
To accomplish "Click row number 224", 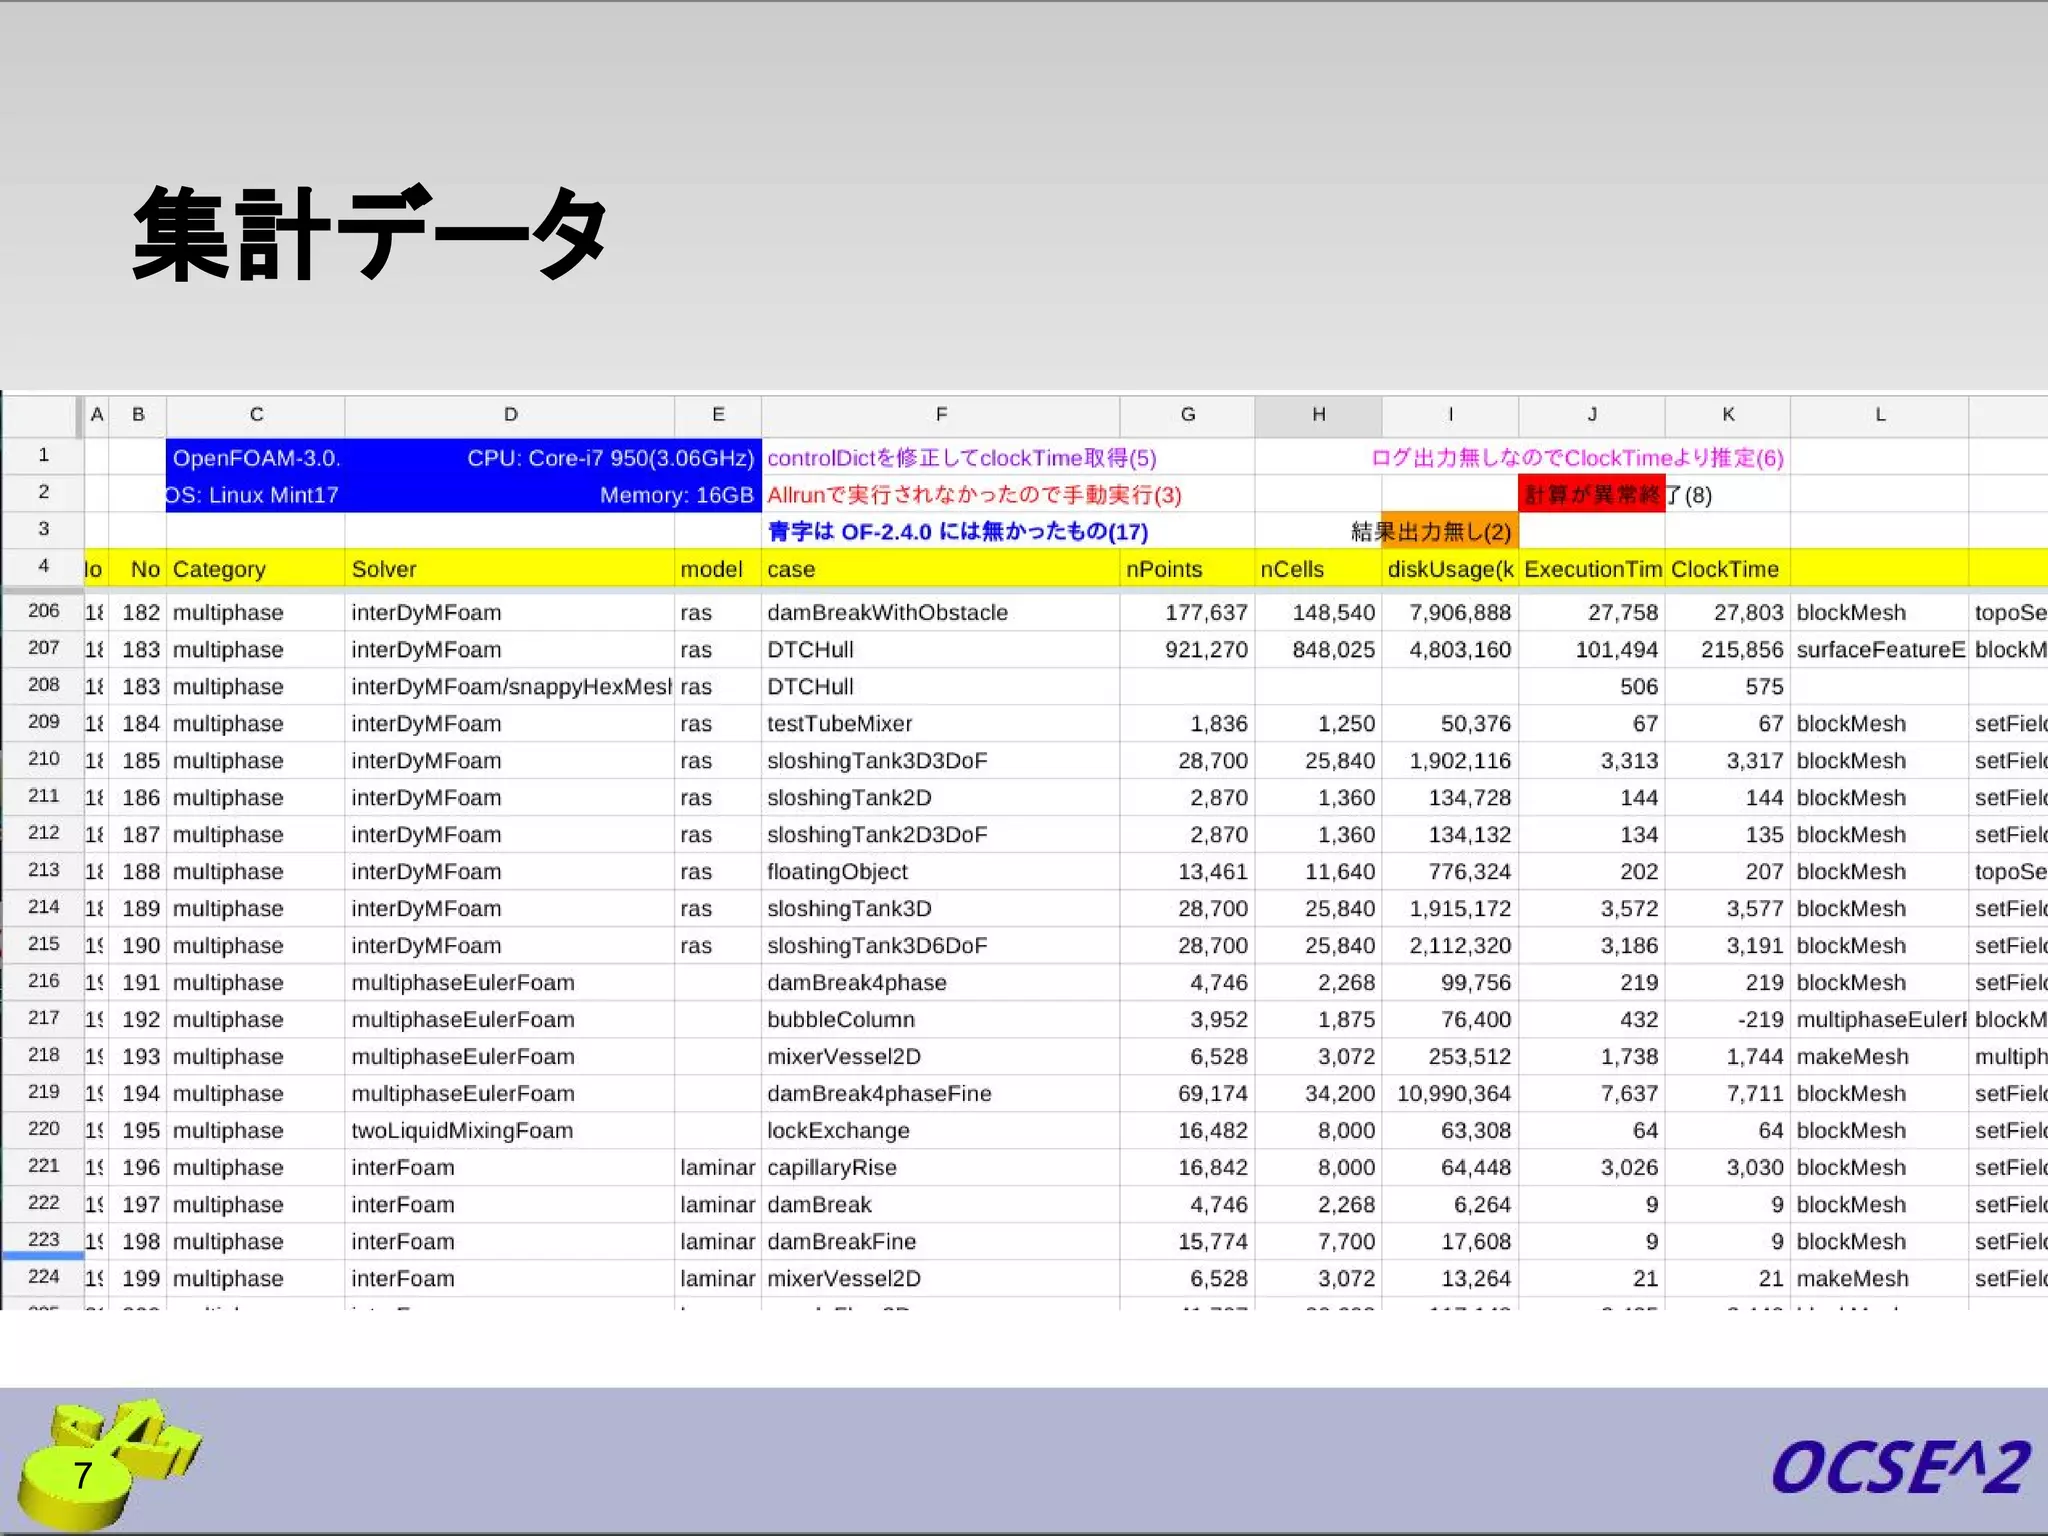I will click(x=44, y=1277).
